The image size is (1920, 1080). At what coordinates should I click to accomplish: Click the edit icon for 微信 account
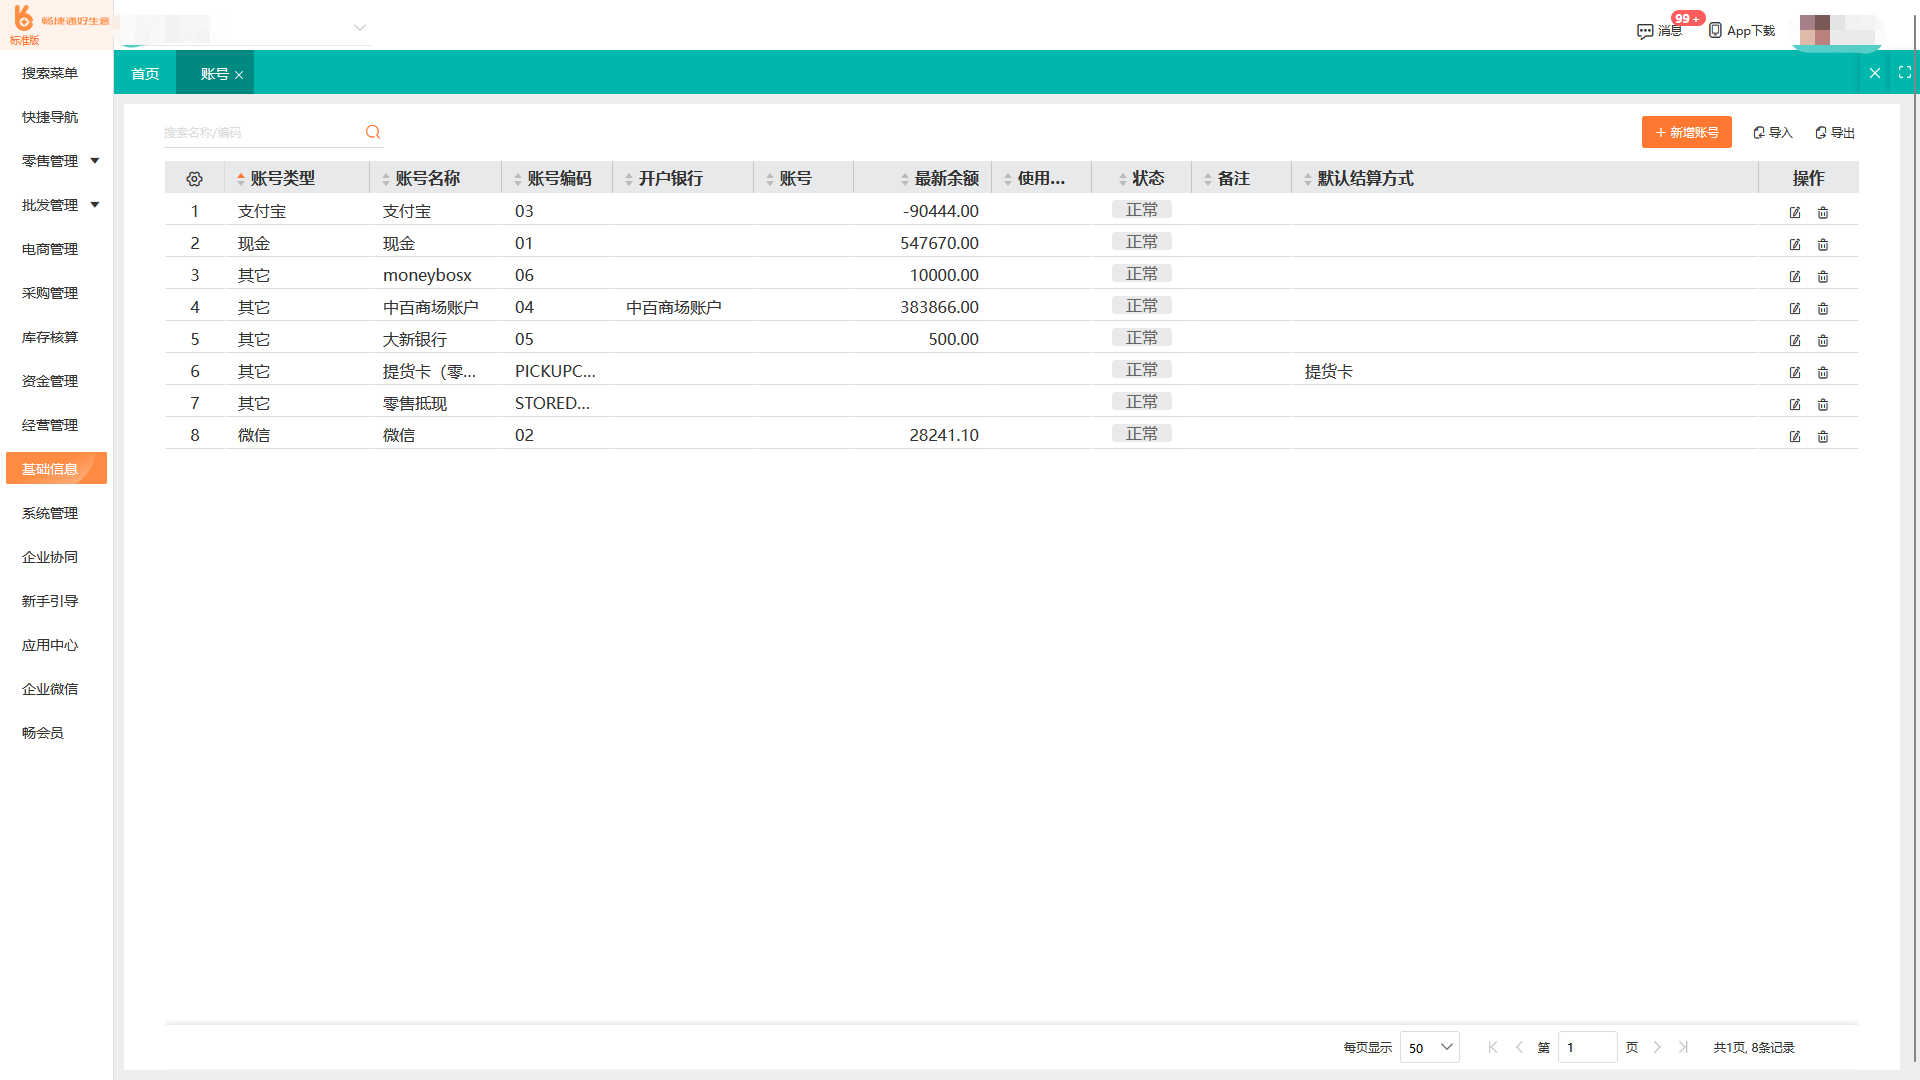coord(1795,434)
